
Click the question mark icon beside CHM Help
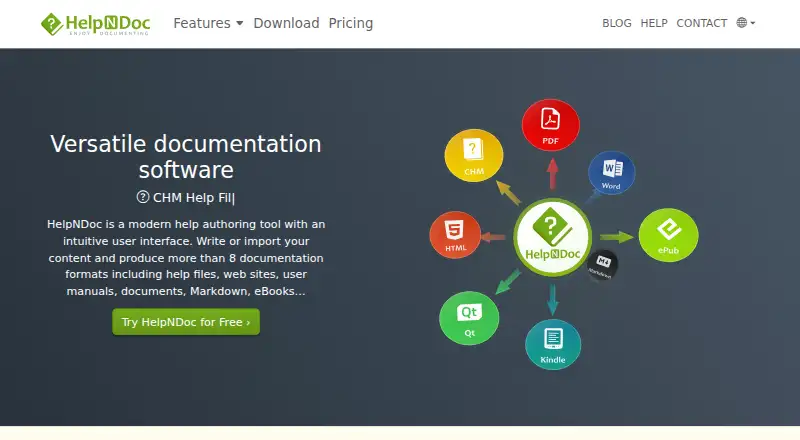coord(143,197)
